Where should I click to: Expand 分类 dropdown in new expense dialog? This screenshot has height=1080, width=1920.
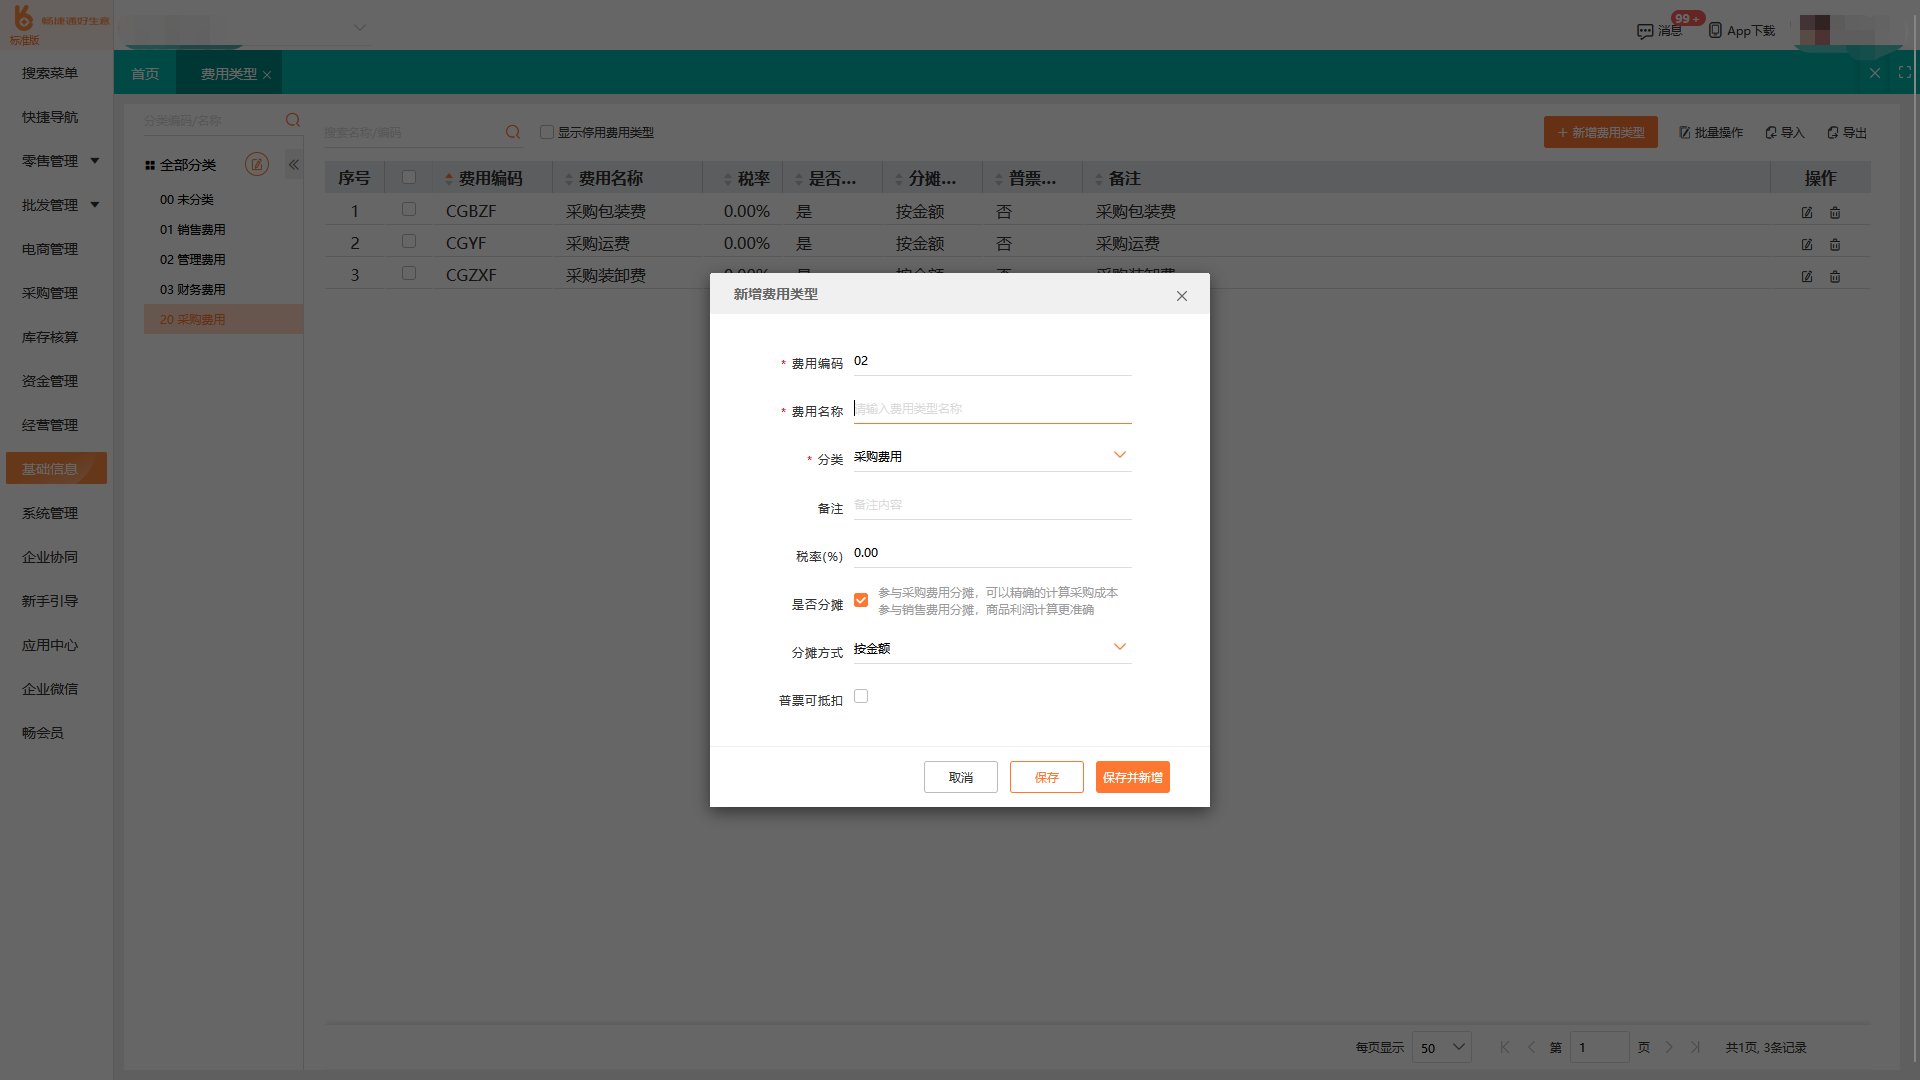pyautogui.click(x=1120, y=456)
